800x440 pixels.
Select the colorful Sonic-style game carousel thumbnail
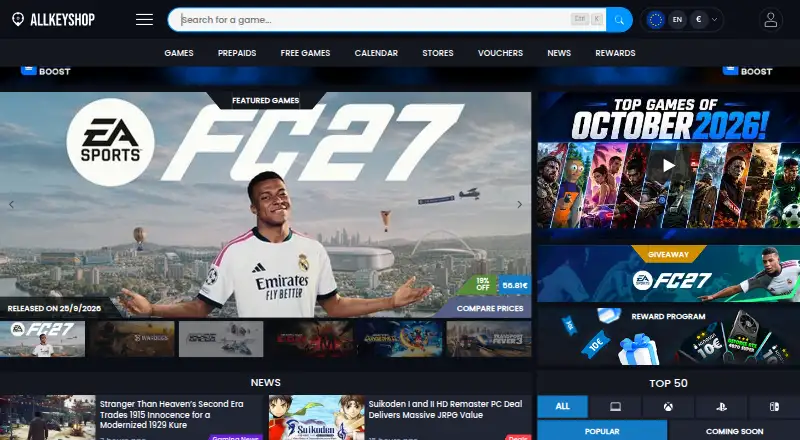(400, 339)
